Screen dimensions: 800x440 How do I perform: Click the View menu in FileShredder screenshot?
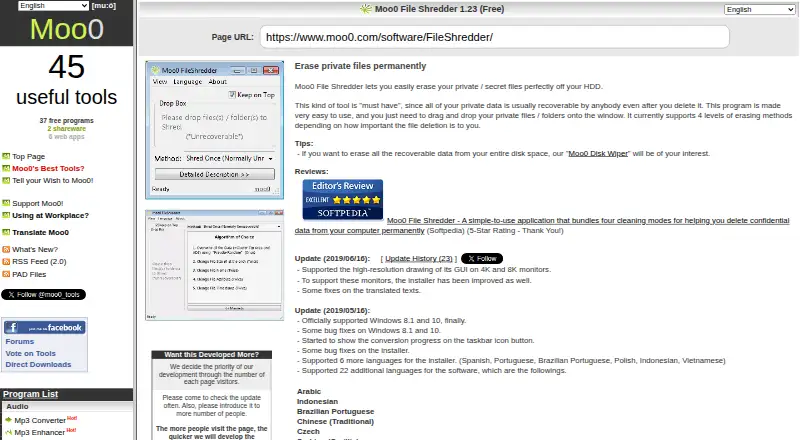(x=160, y=82)
